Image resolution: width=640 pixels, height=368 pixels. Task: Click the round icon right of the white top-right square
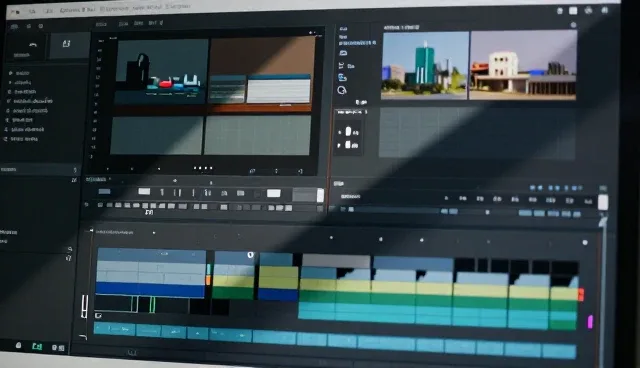pos(588,11)
